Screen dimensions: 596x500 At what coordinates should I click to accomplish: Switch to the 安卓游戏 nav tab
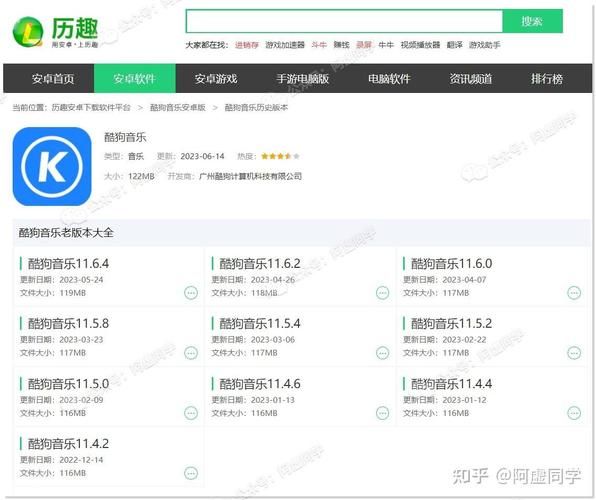(216, 79)
